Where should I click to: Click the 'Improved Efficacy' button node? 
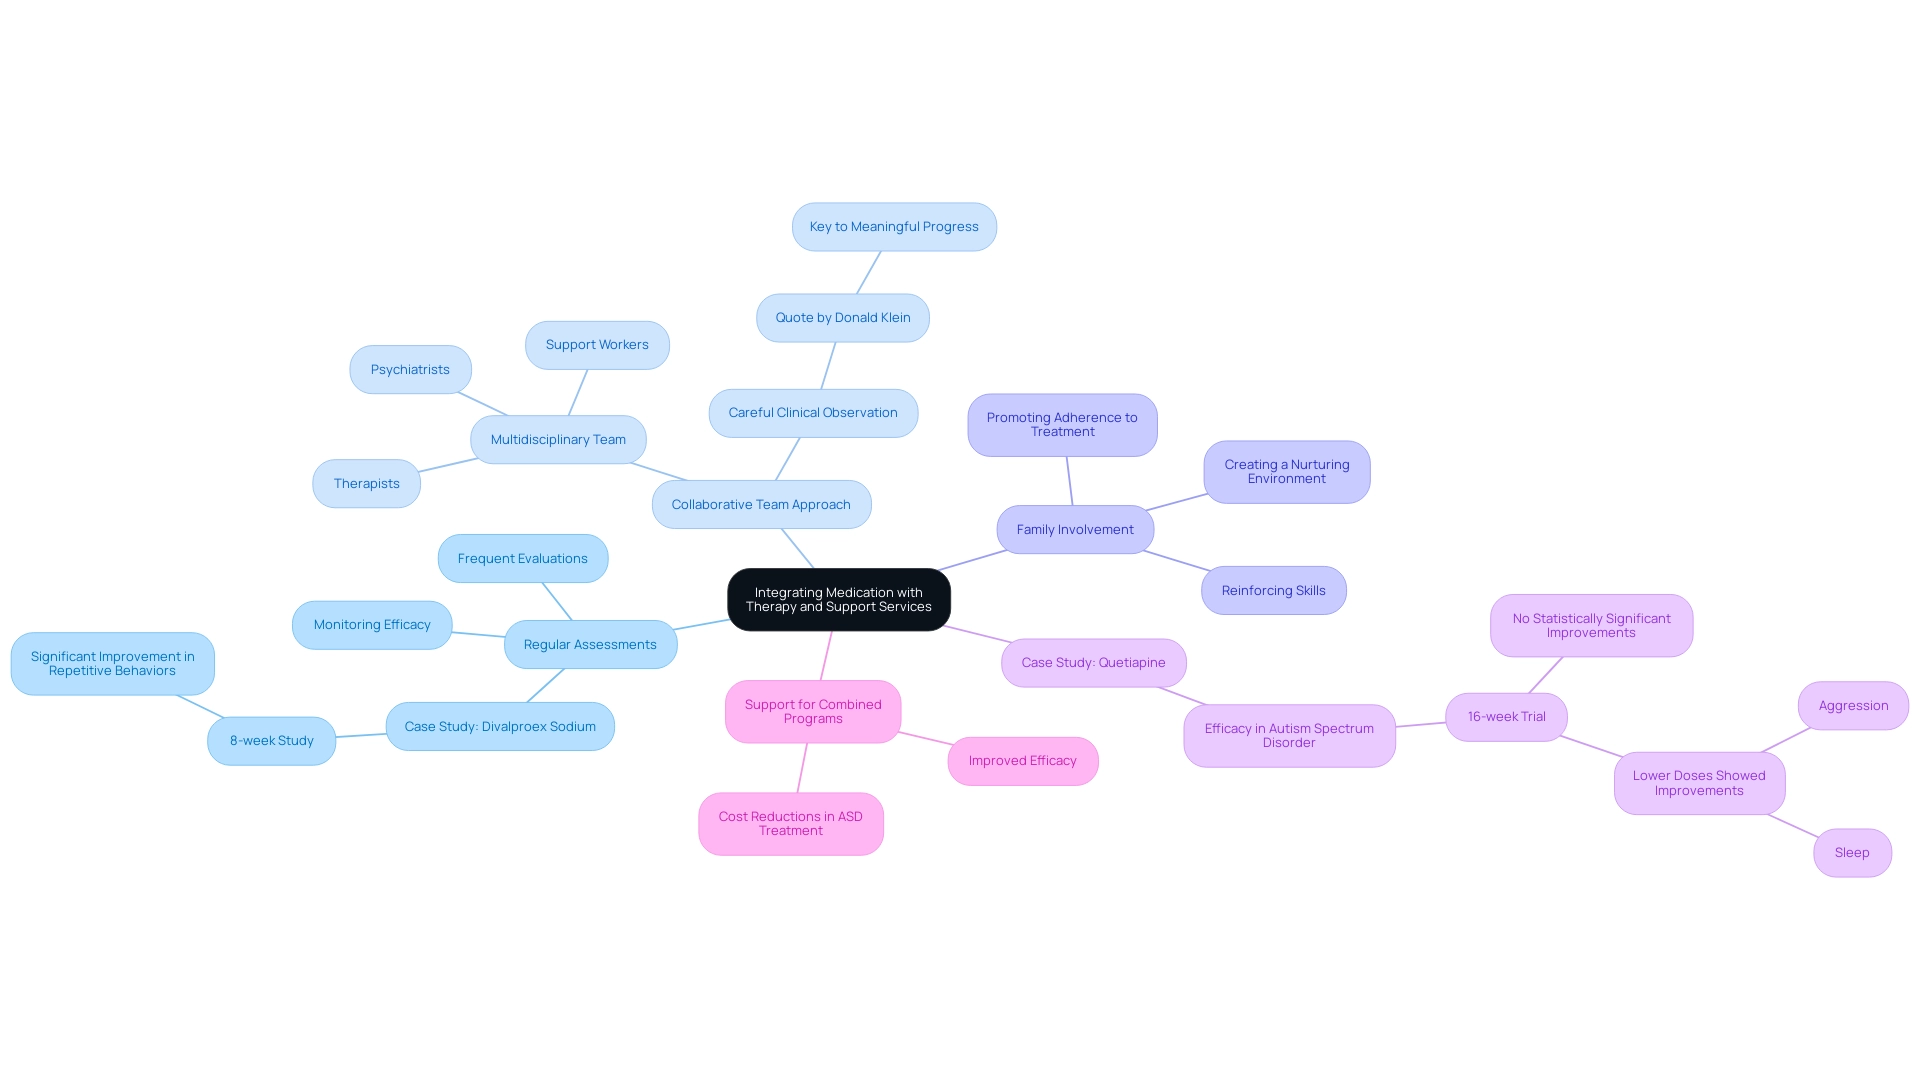(1022, 760)
